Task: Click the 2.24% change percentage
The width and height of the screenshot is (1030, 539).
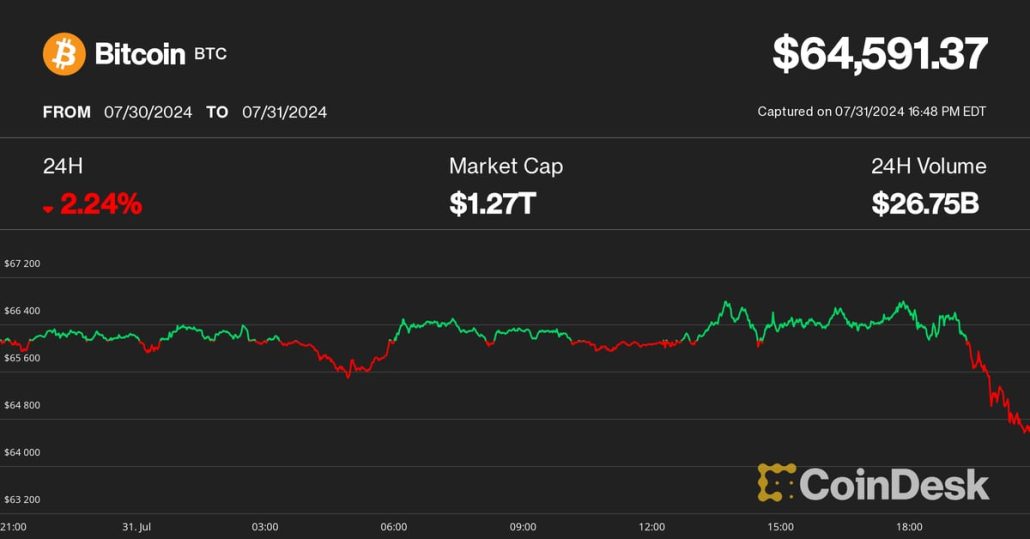Action: [x=101, y=204]
